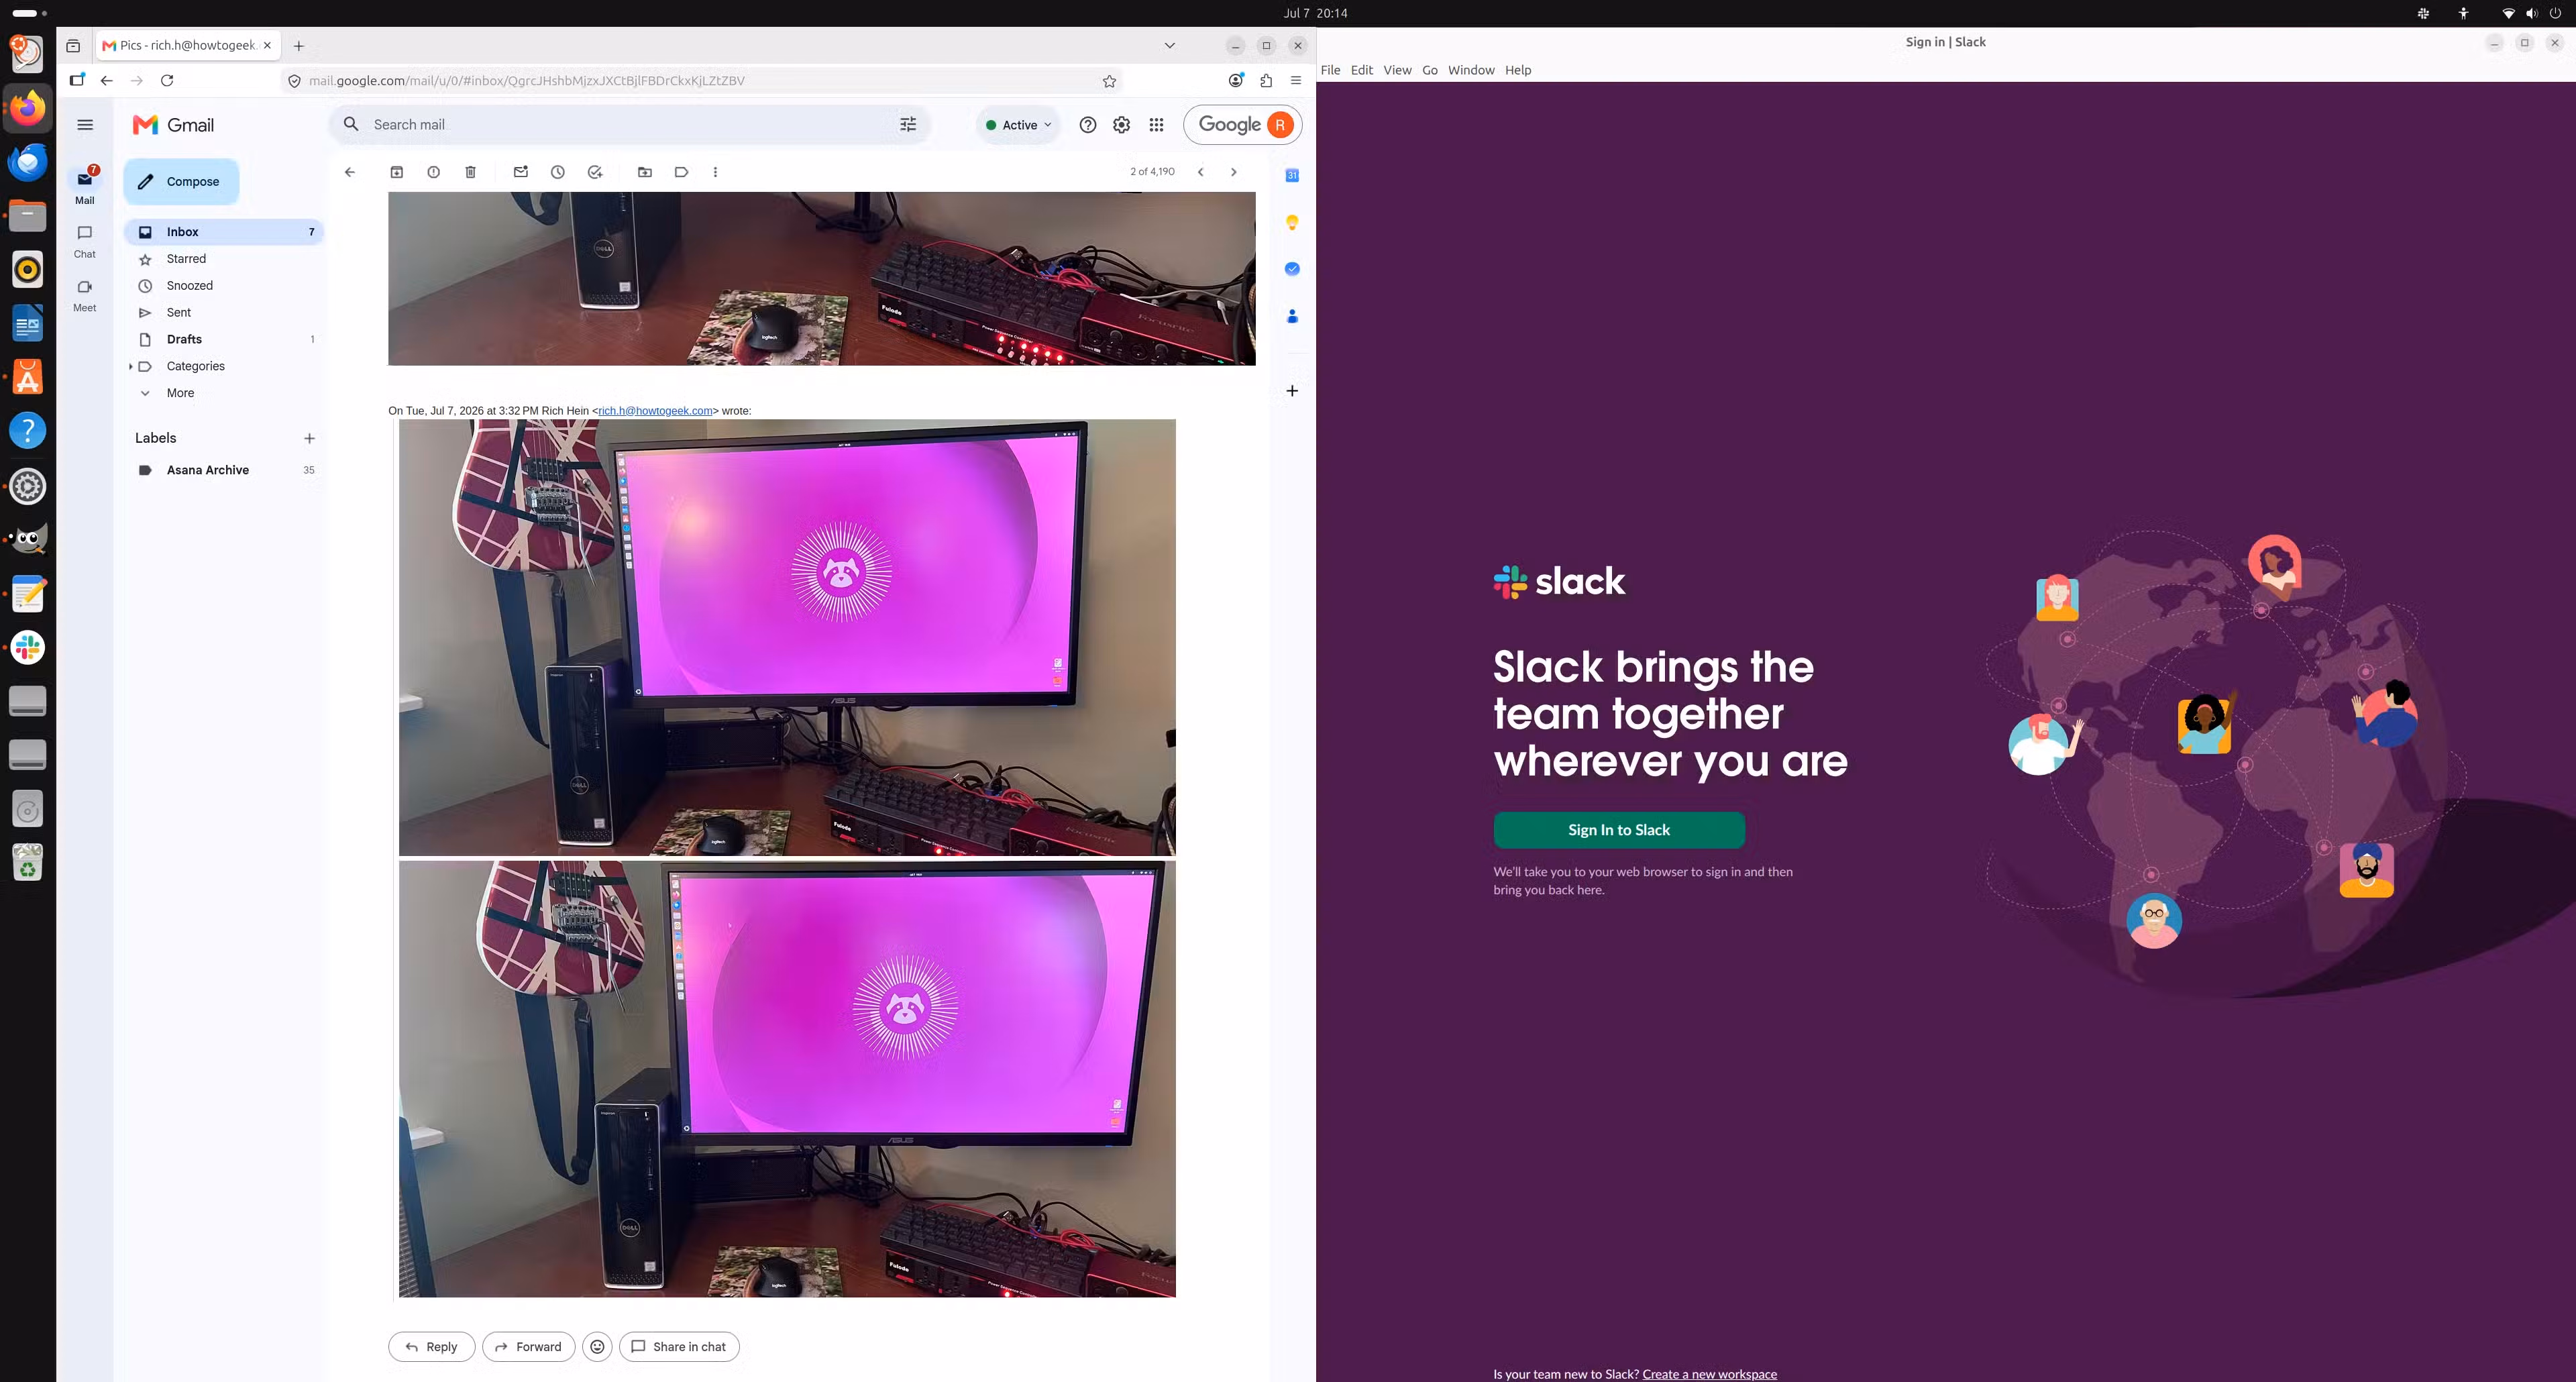This screenshot has height=1382, width=2576.
Task: Delete this email with the trash icon
Action: tap(470, 172)
